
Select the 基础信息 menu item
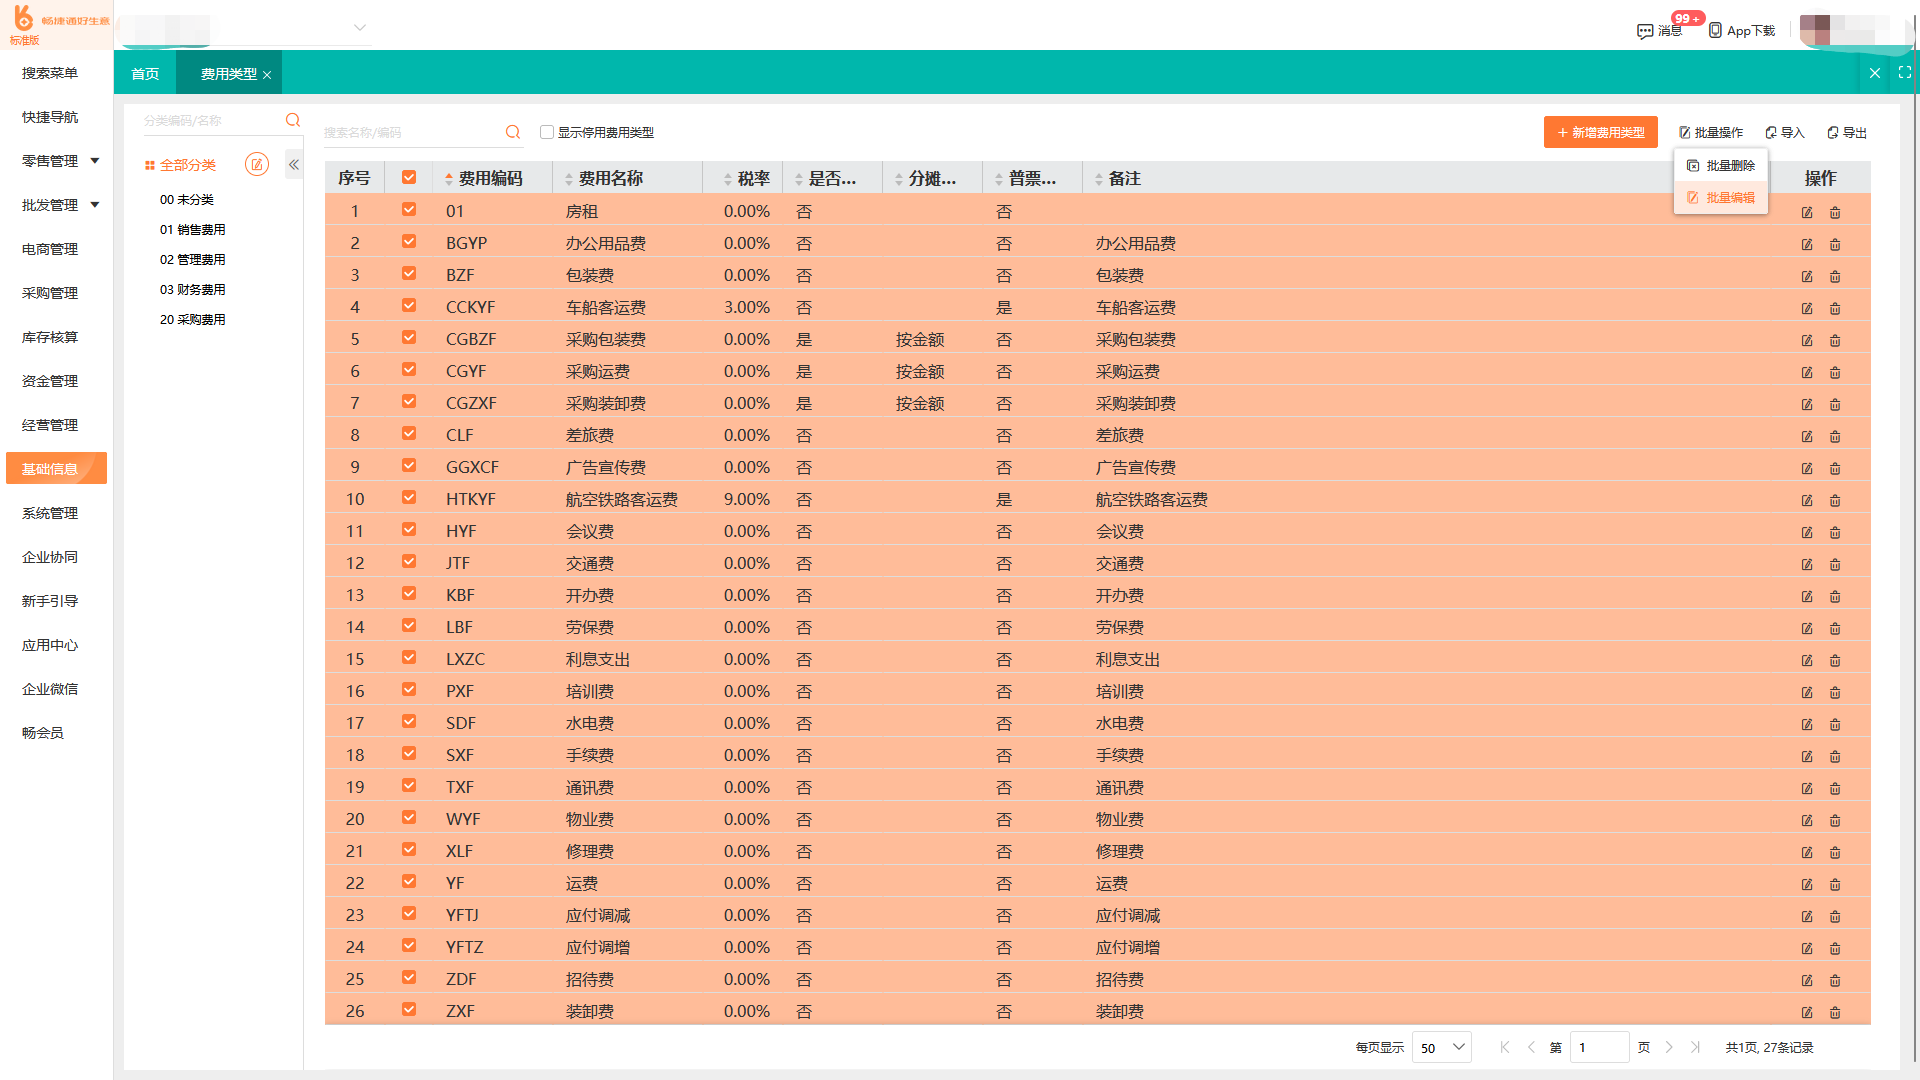51,468
